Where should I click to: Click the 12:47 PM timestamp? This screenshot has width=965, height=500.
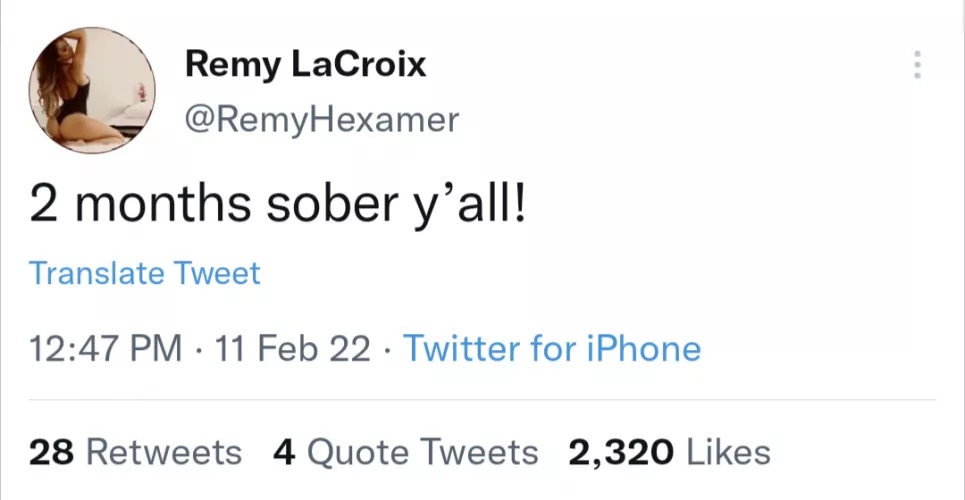(x=106, y=349)
